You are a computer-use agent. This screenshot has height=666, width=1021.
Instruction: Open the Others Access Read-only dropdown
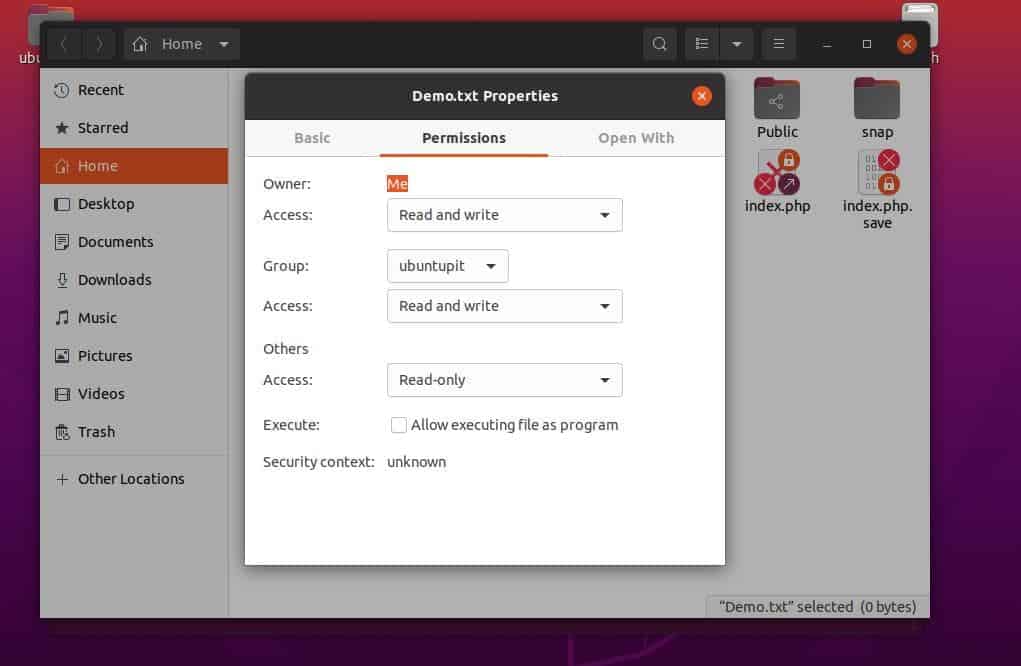(505, 380)
